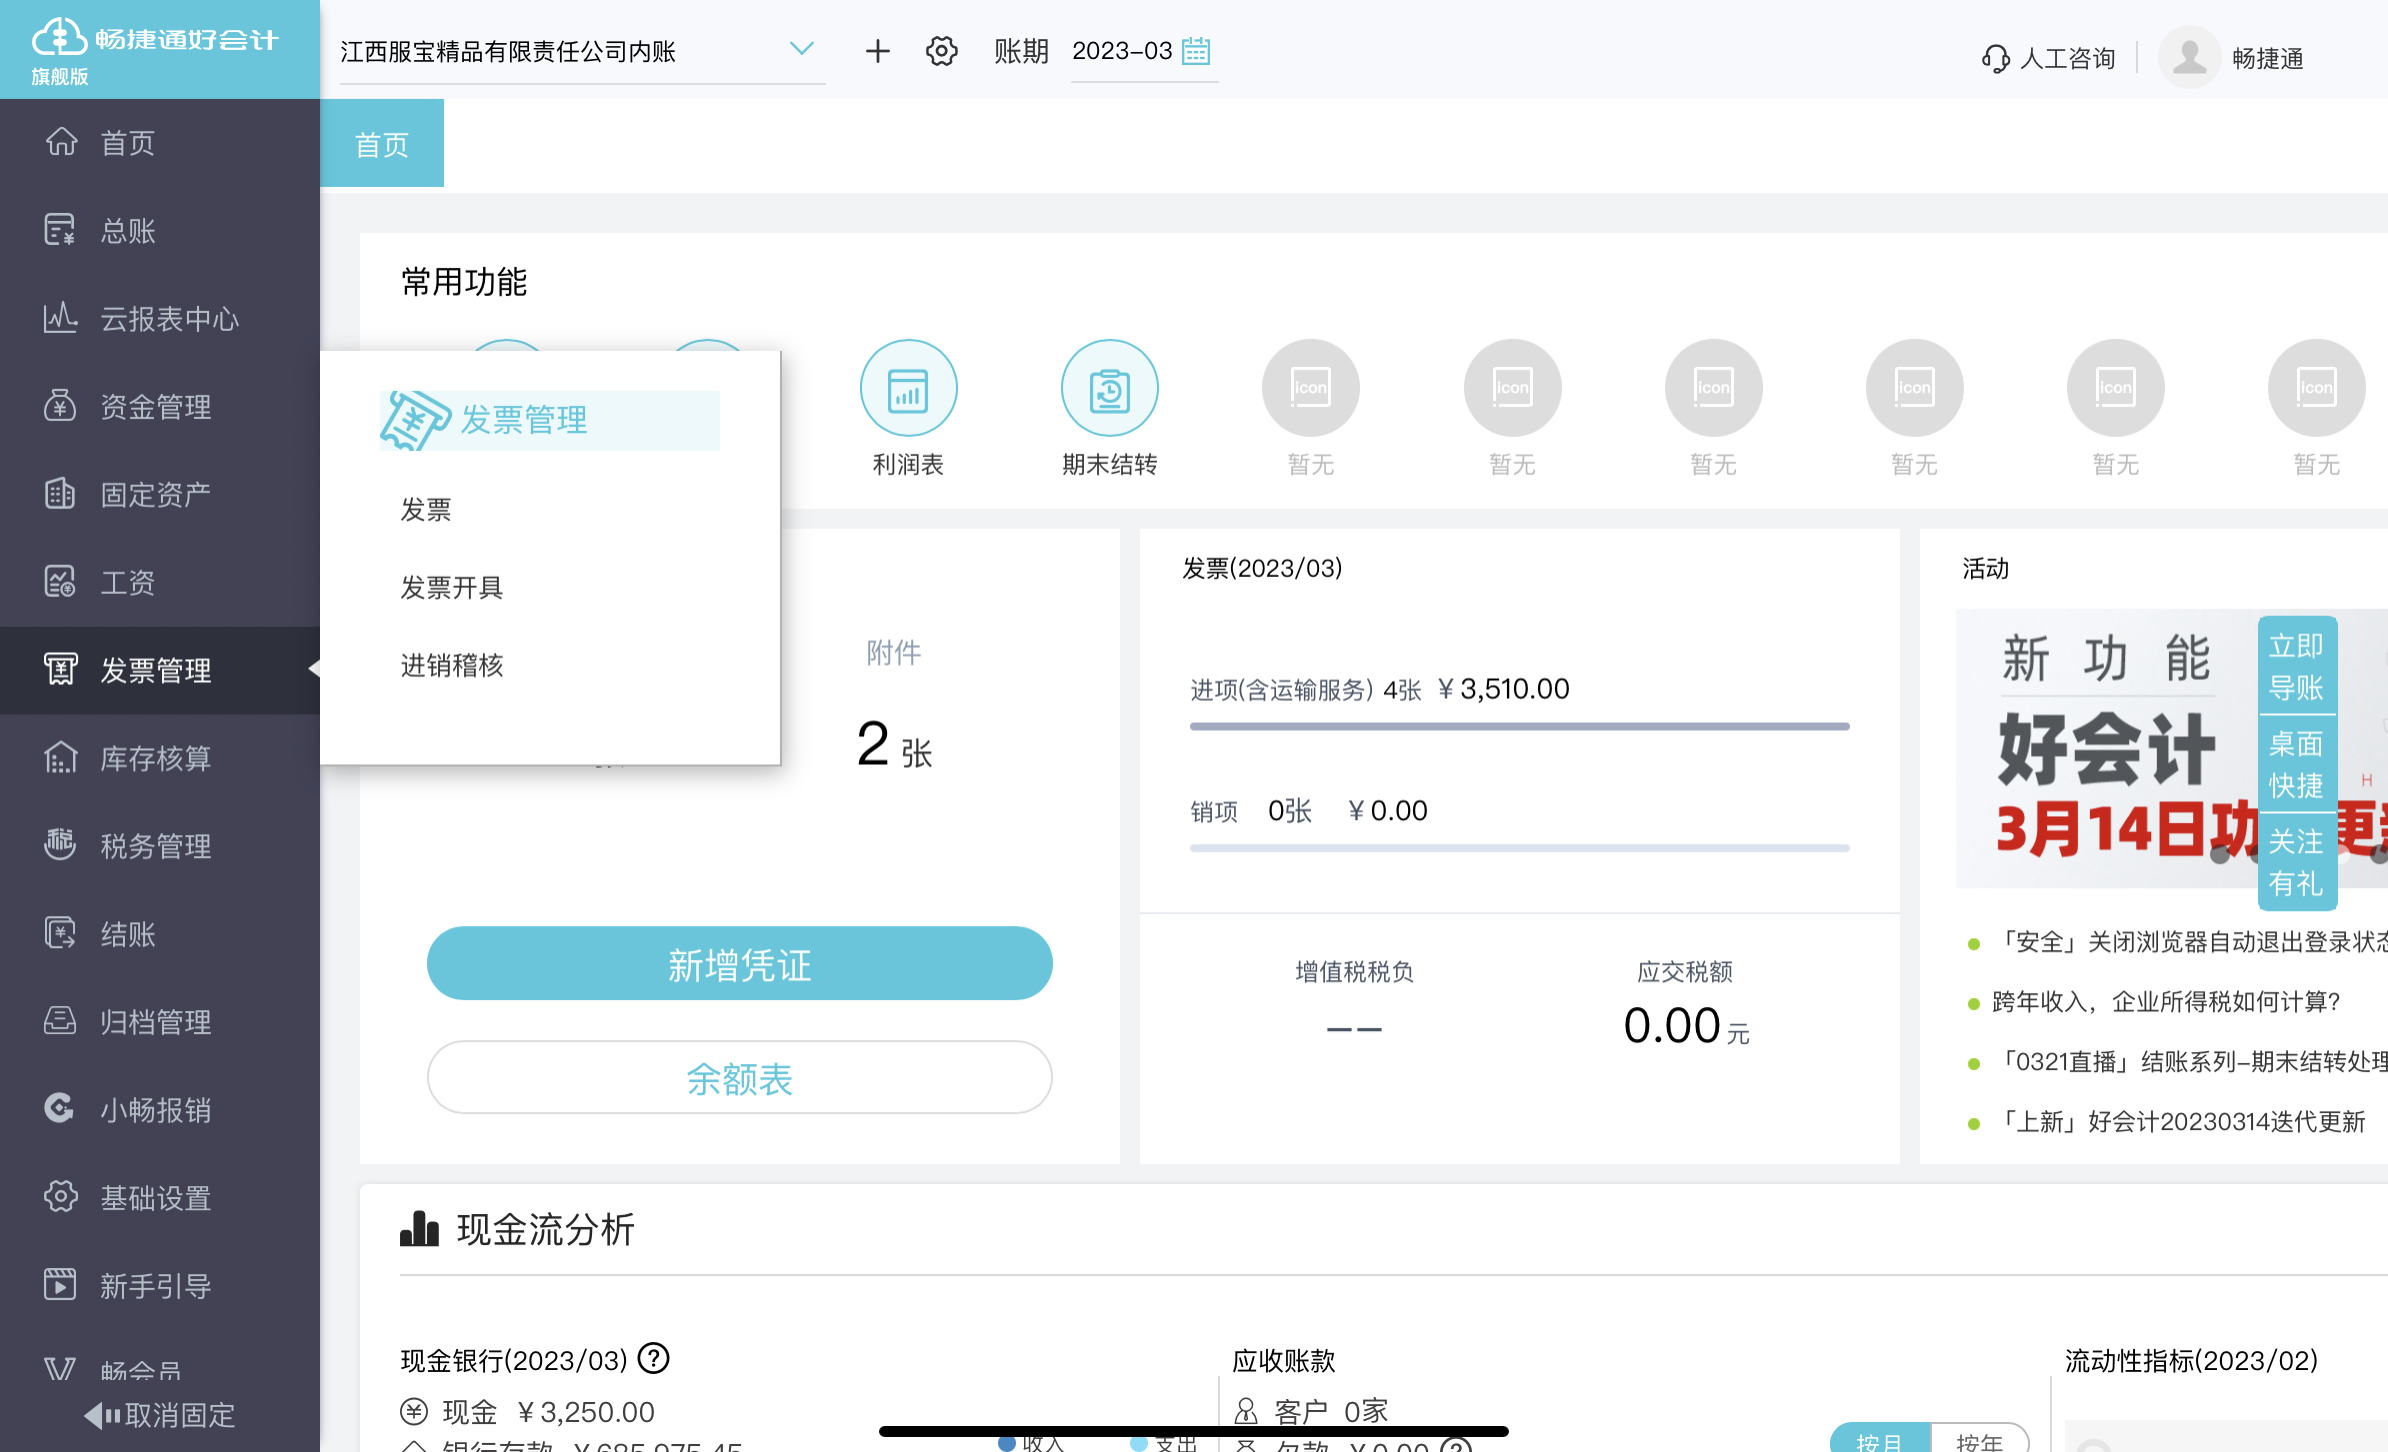Select 发票 from dropdown menu

click(x=430, y=508)
